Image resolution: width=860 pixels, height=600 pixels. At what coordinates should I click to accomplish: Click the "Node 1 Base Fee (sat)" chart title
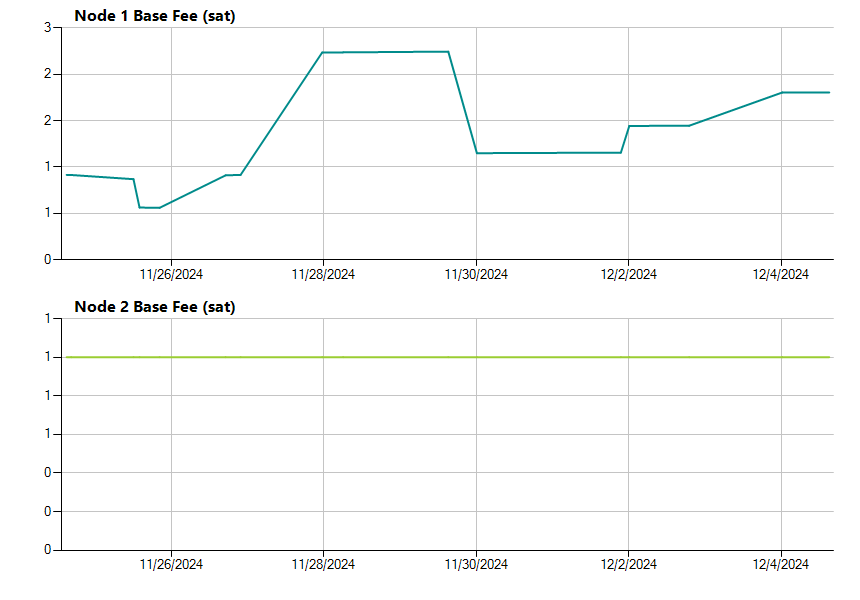(x=154, y=15)
